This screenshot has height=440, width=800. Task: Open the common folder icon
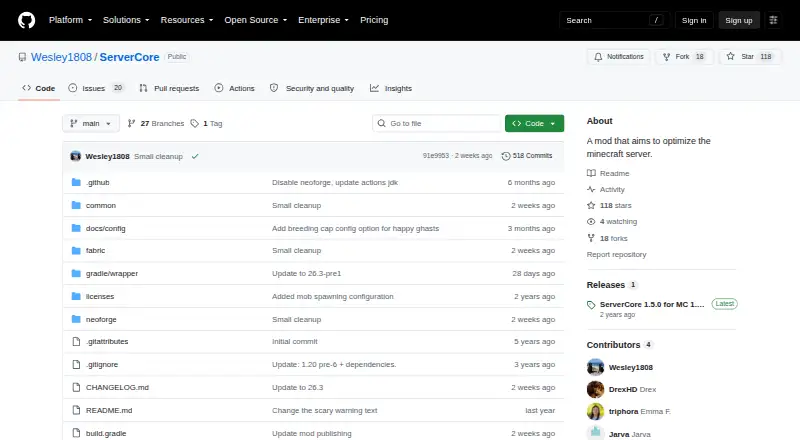click(x=76, y=205)
